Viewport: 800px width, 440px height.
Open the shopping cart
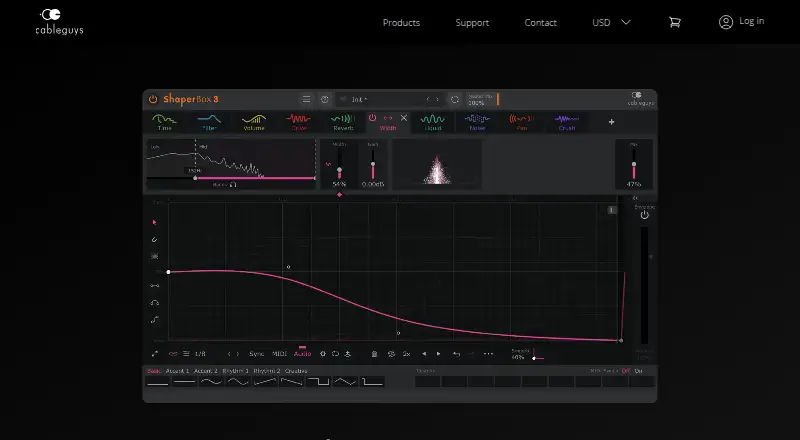pos(674,22)
